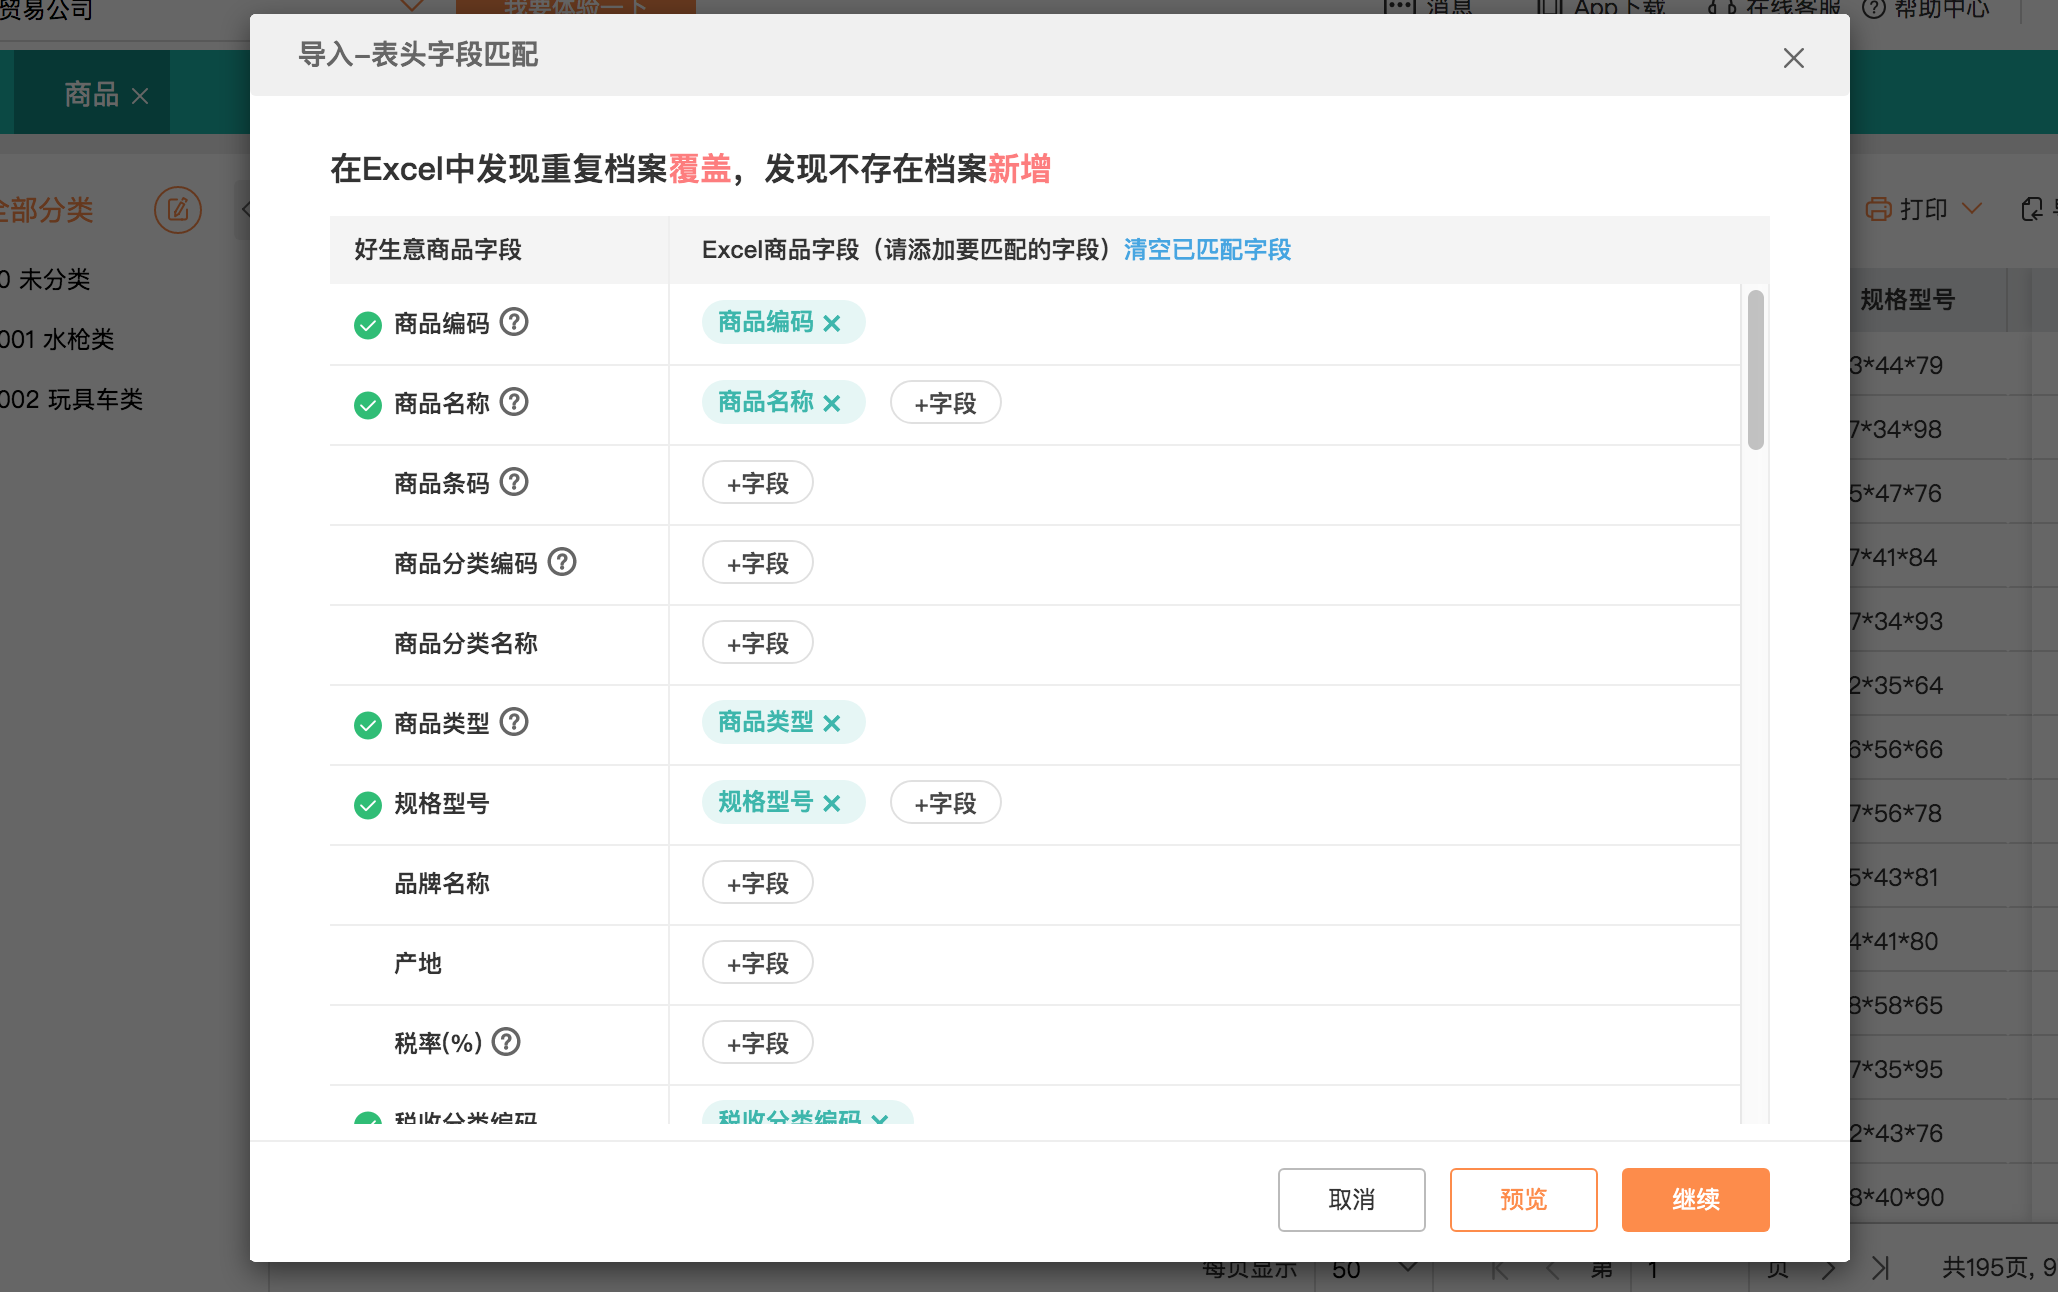
Task: Click 清空已匹配字段 link
Action: tap(1205, 249)
